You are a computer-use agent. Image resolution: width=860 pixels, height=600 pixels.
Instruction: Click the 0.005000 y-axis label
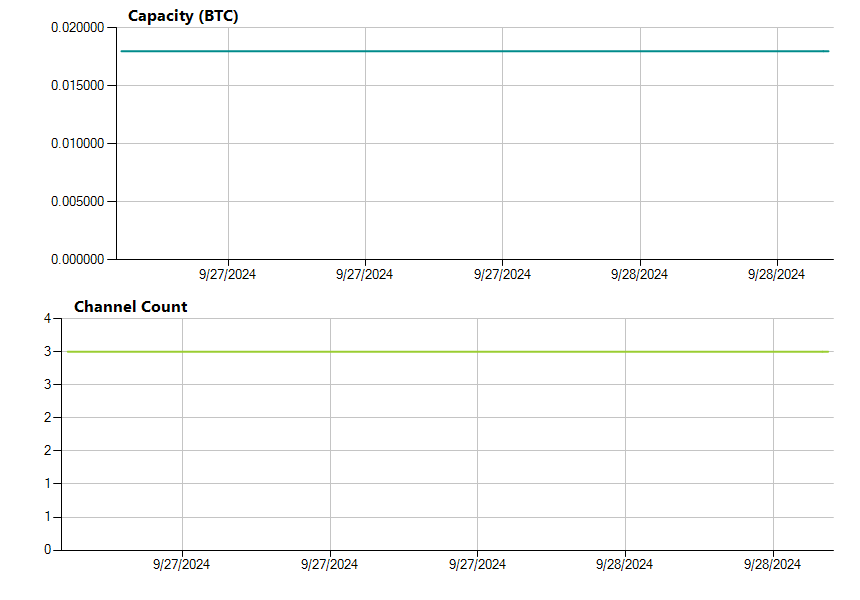(77, 202)
